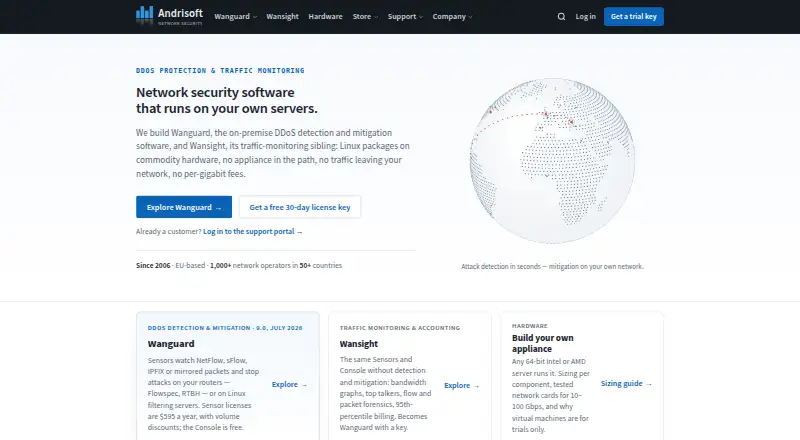
Task: Expand the Company dropdown
Action: click(452, 16)
